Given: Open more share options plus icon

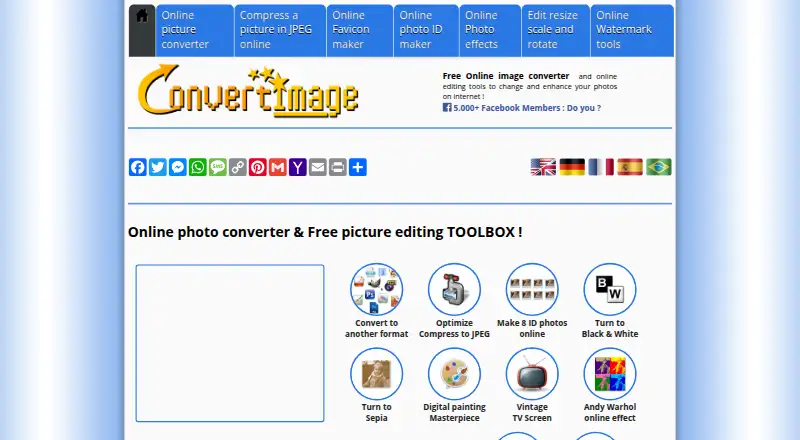Looking at the screenshot, I should tap(358, 167).
